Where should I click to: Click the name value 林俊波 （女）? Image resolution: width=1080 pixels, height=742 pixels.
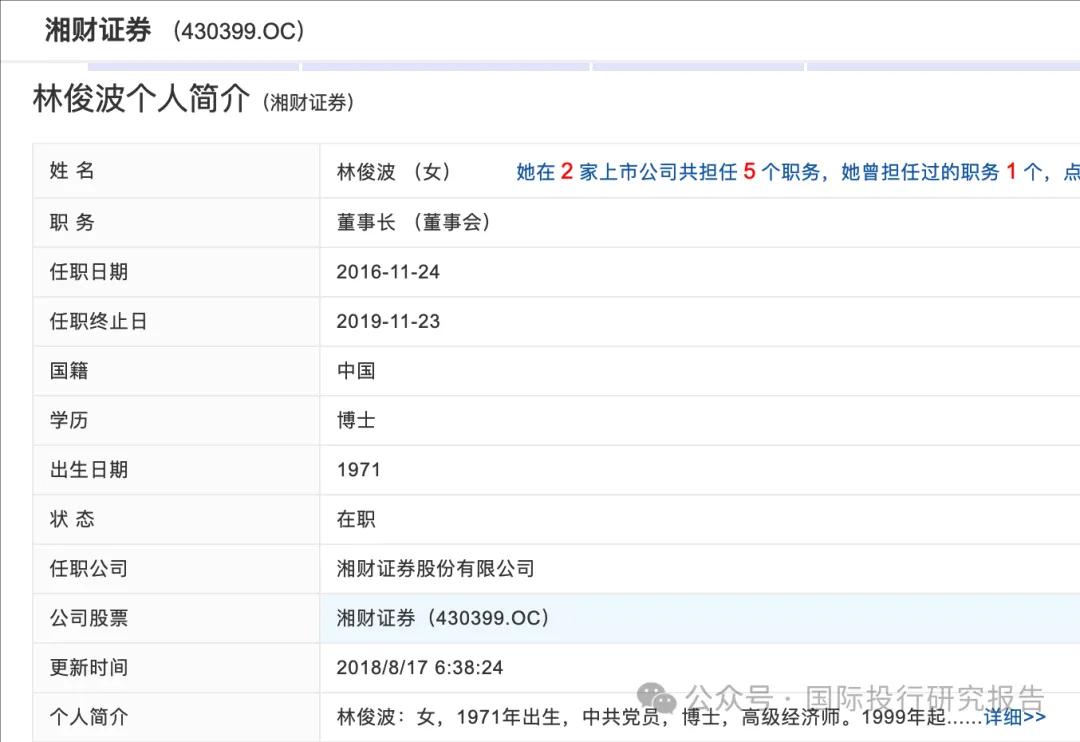[394, 172]
